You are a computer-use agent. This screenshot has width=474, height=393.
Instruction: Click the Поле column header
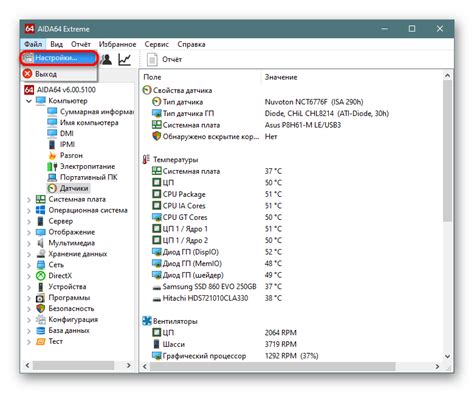pos(152,77)
